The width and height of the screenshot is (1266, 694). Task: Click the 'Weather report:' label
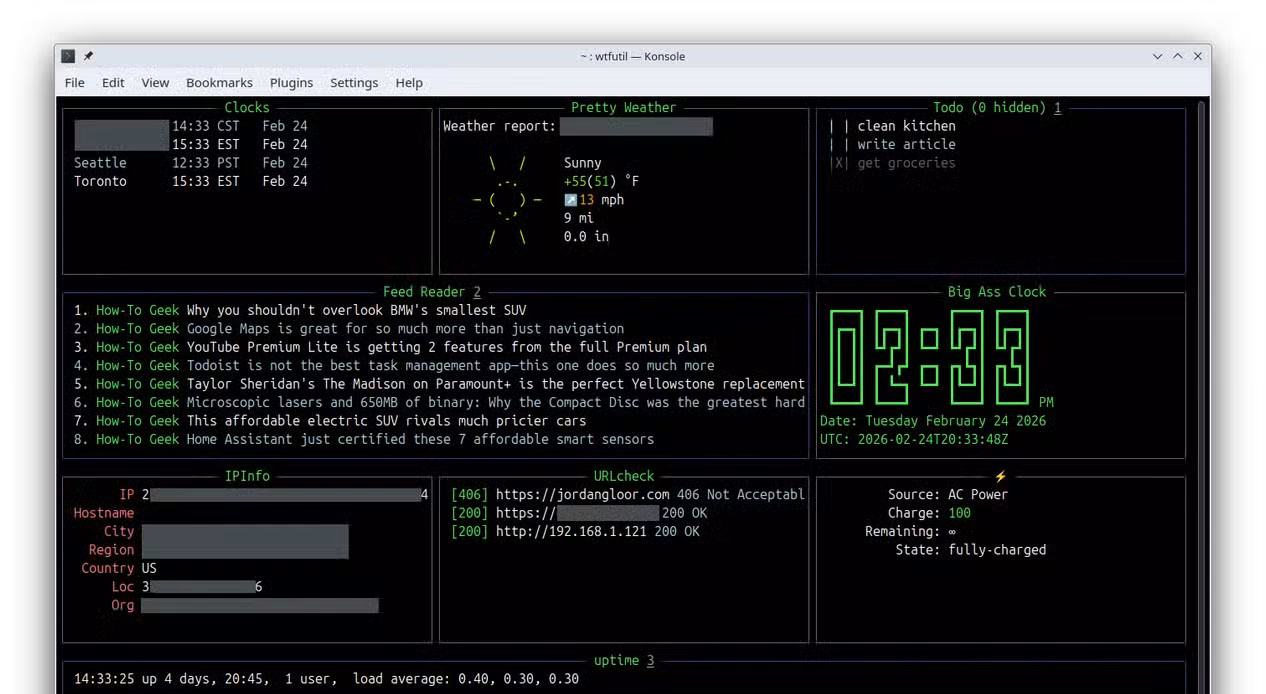coord(499,126)
